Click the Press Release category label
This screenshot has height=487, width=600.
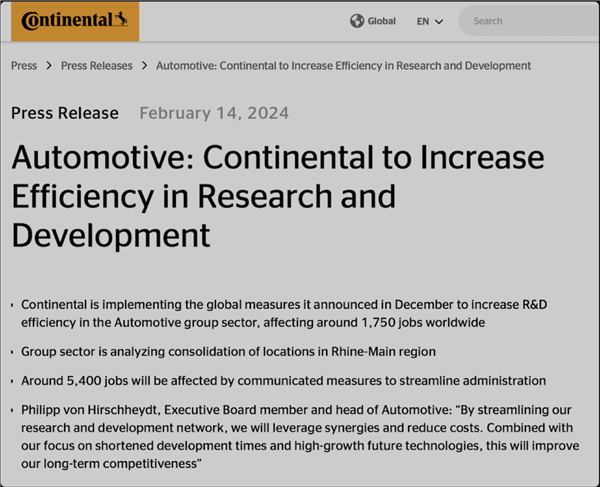coord(65,113)
